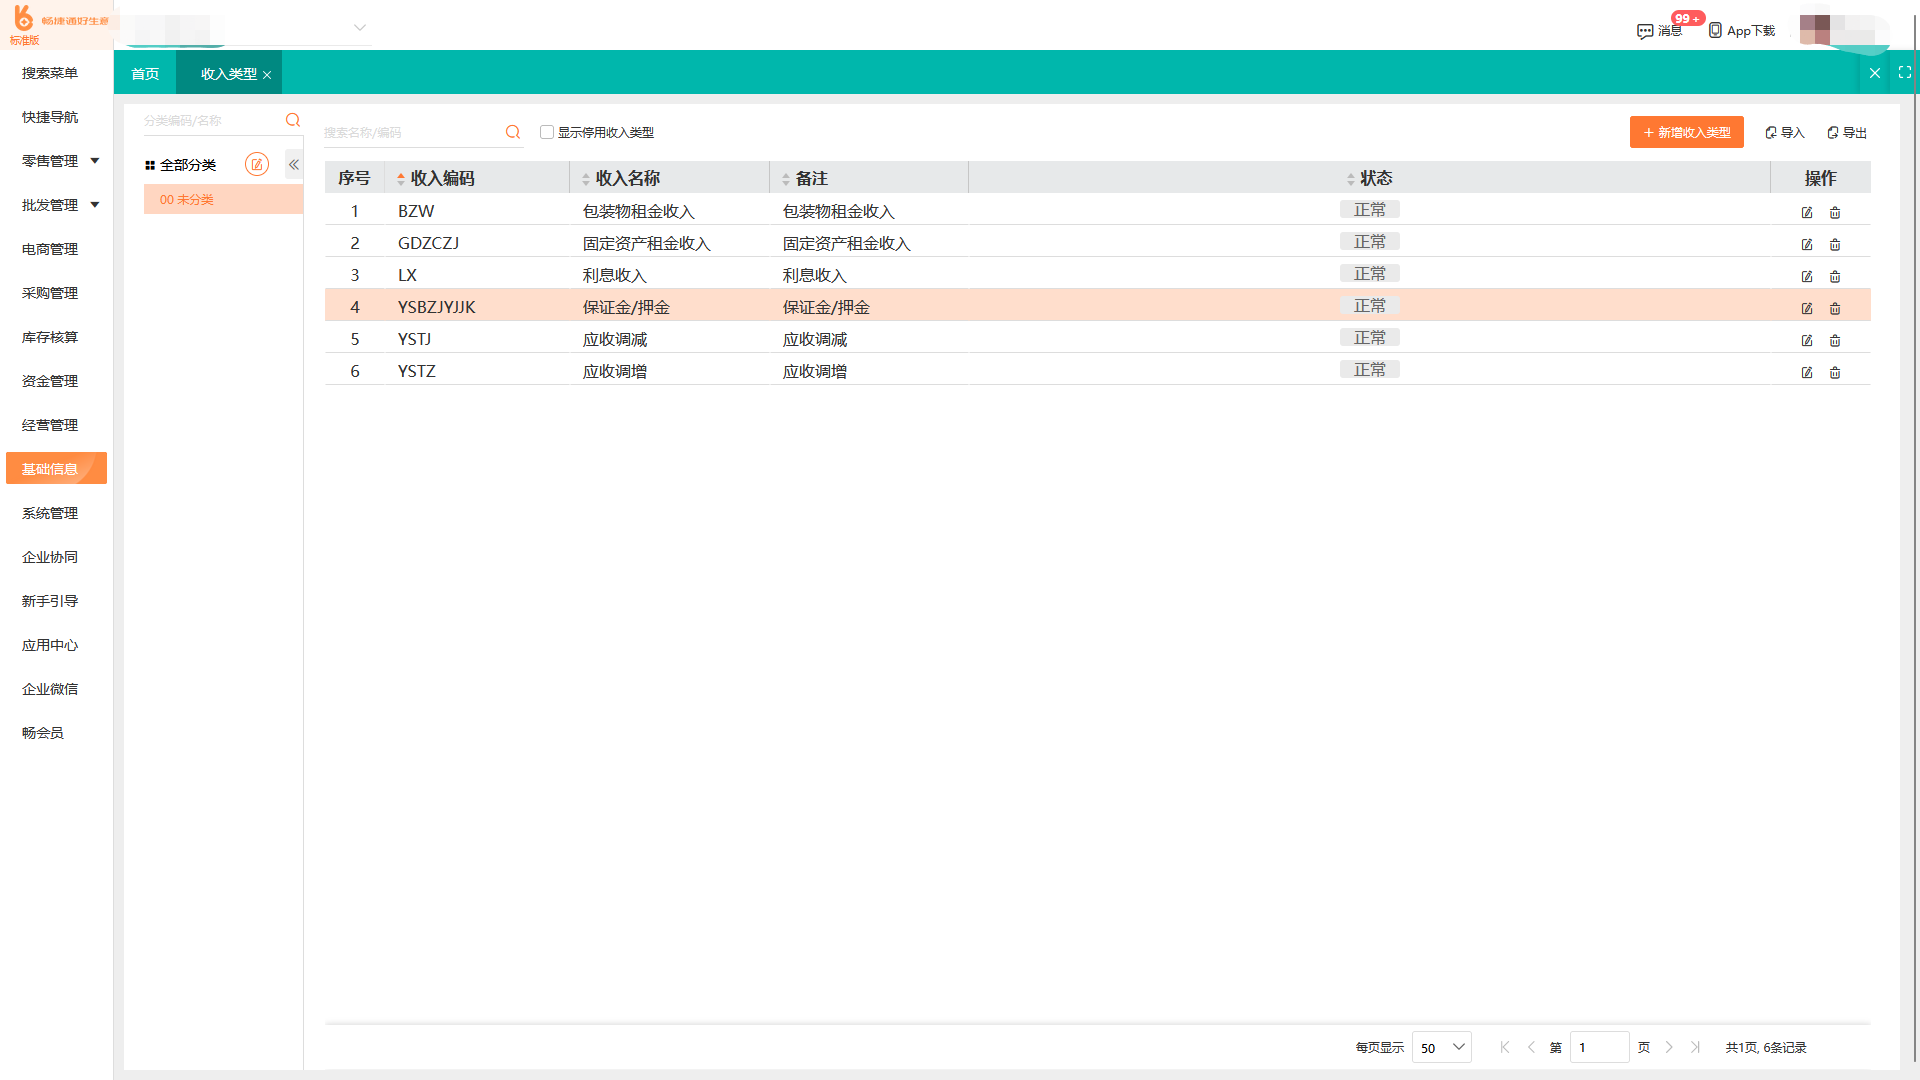Viewport: 1920px width, 1080px height.
Task: Click the collapse left panel arrow icon
Action: [x=293, y=164]
